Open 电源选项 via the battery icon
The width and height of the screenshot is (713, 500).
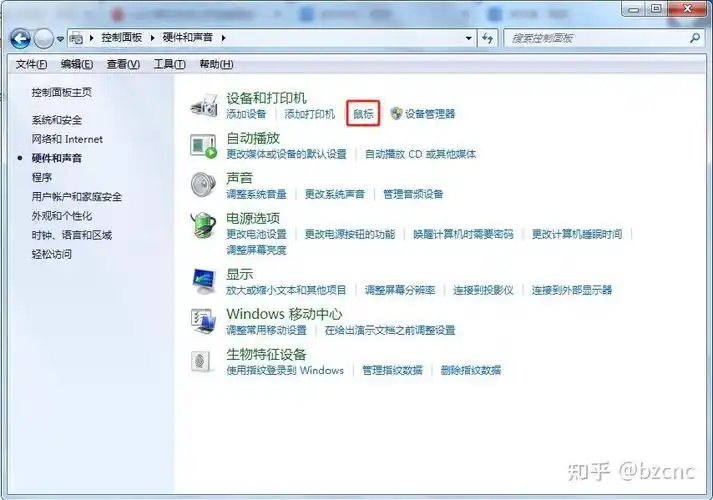click(204, 225)
